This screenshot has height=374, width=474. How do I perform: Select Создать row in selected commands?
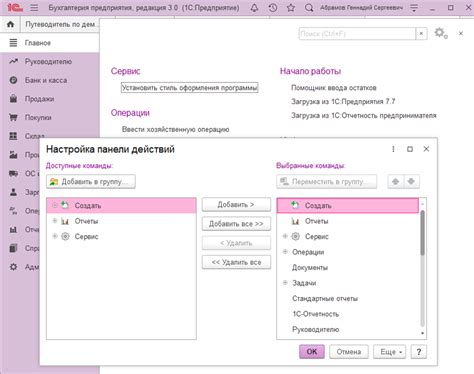[x=347, y=206]
